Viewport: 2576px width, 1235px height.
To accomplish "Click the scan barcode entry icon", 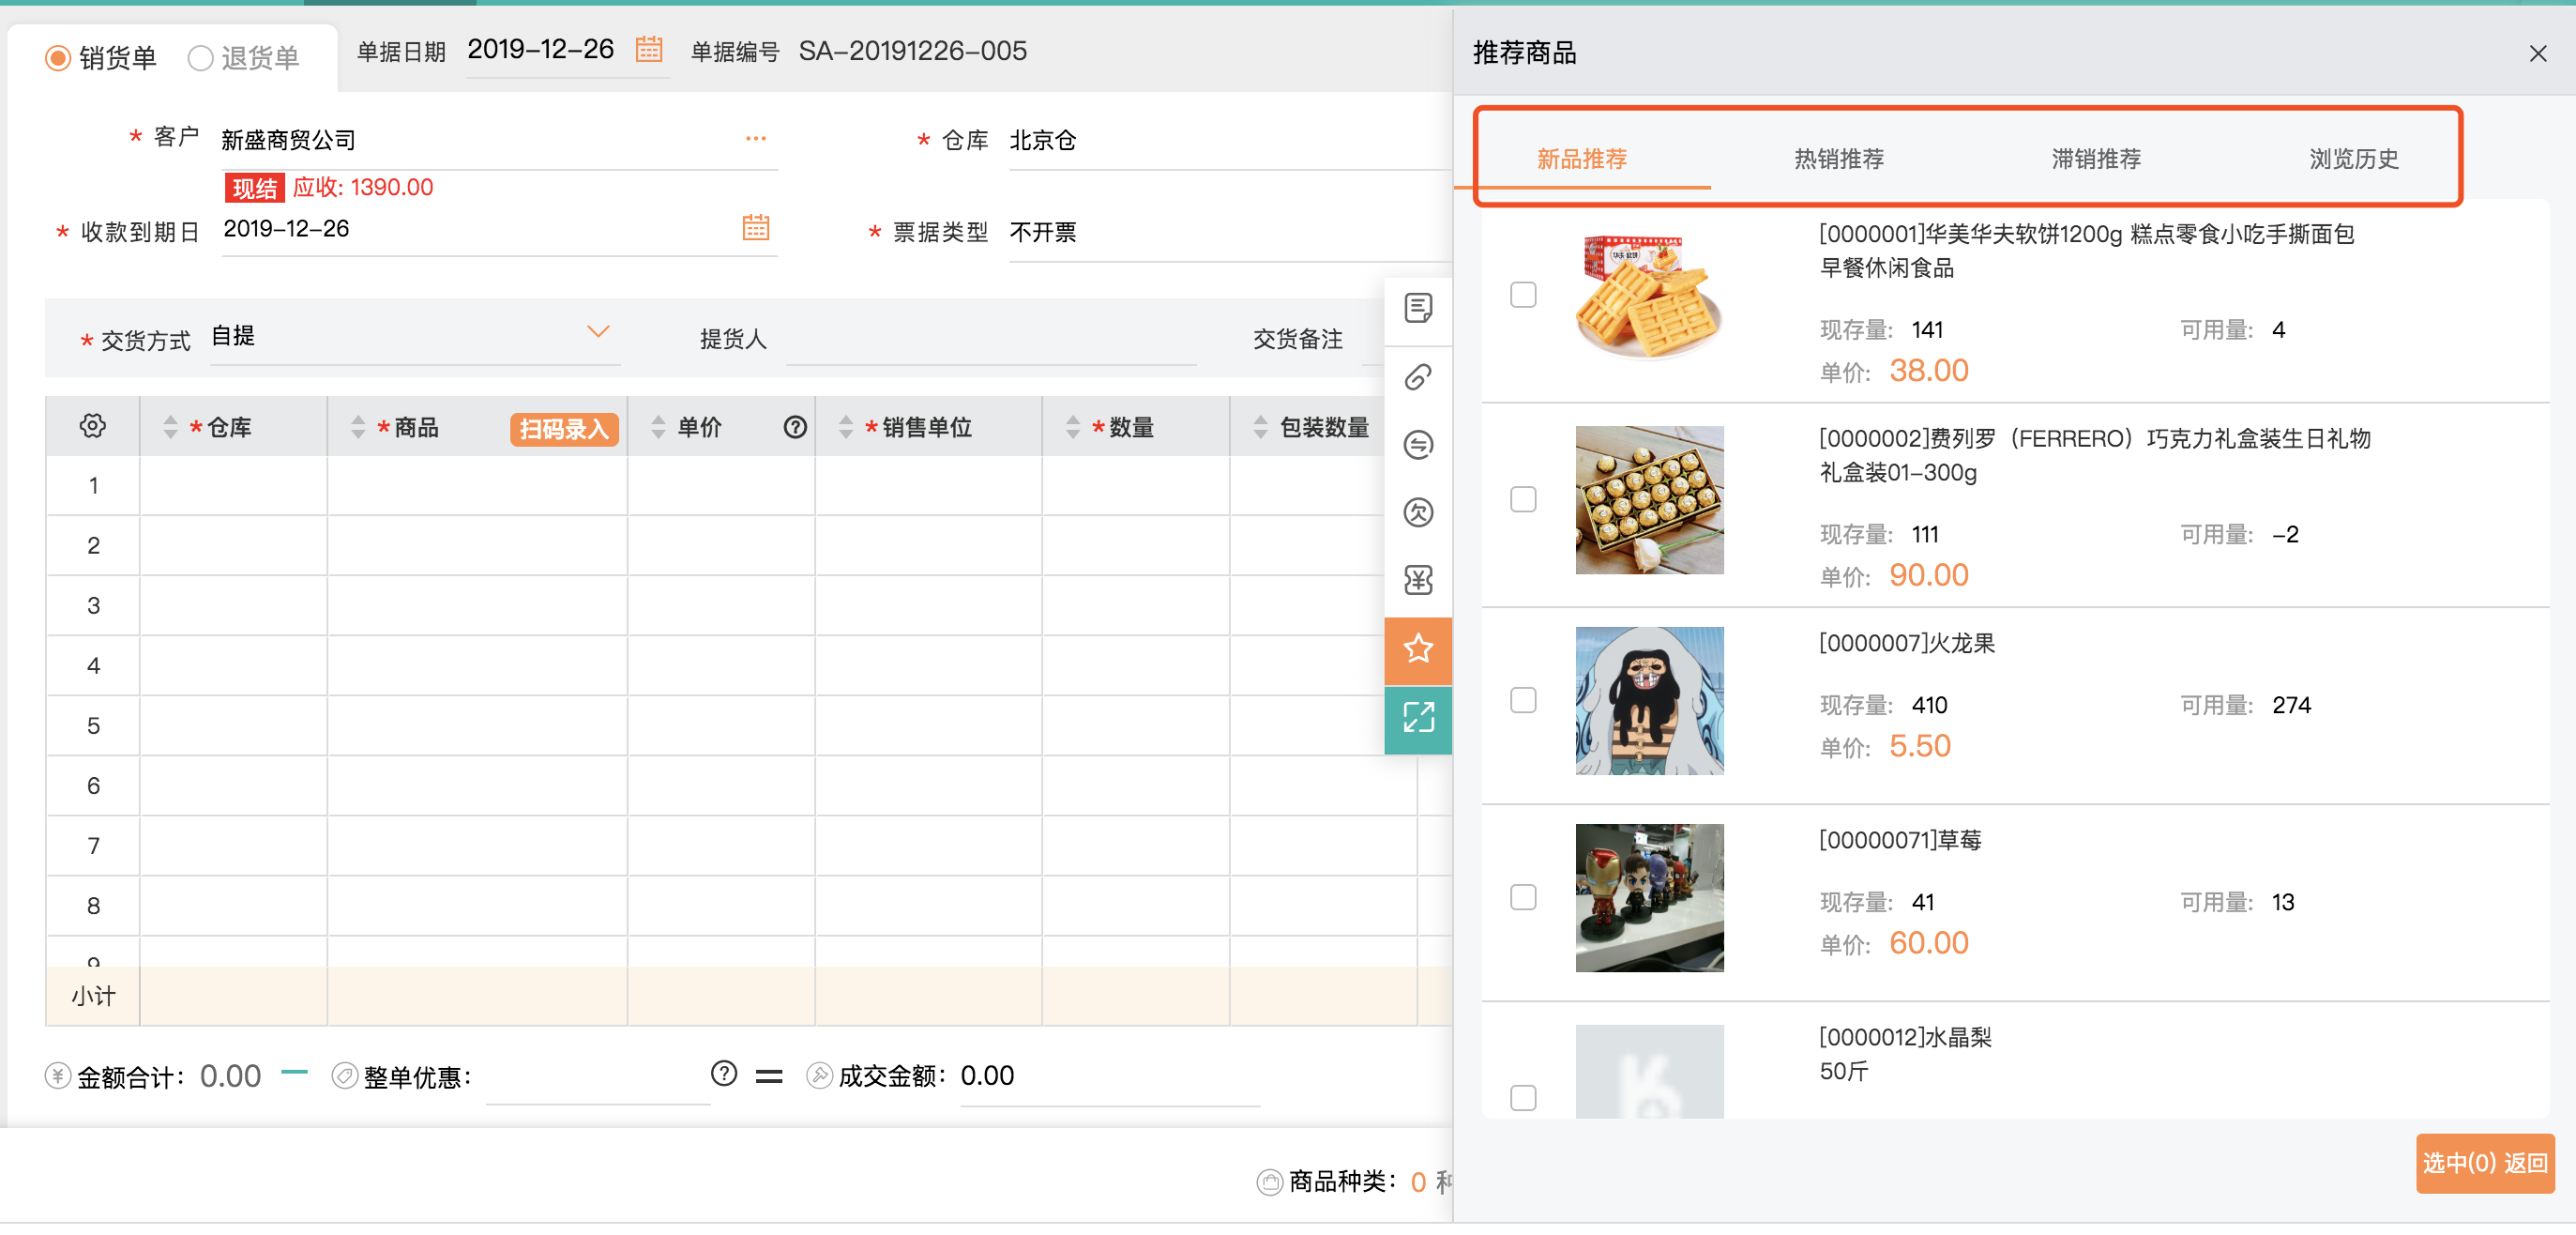I will pyautogui.click(x=567, y=429).
